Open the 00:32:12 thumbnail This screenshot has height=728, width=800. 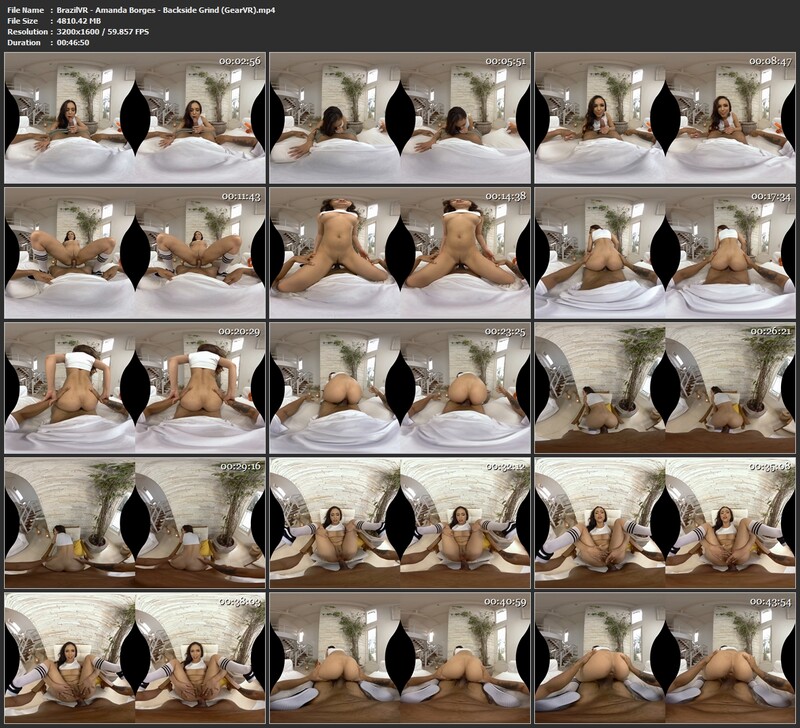[x=400, y=522]
